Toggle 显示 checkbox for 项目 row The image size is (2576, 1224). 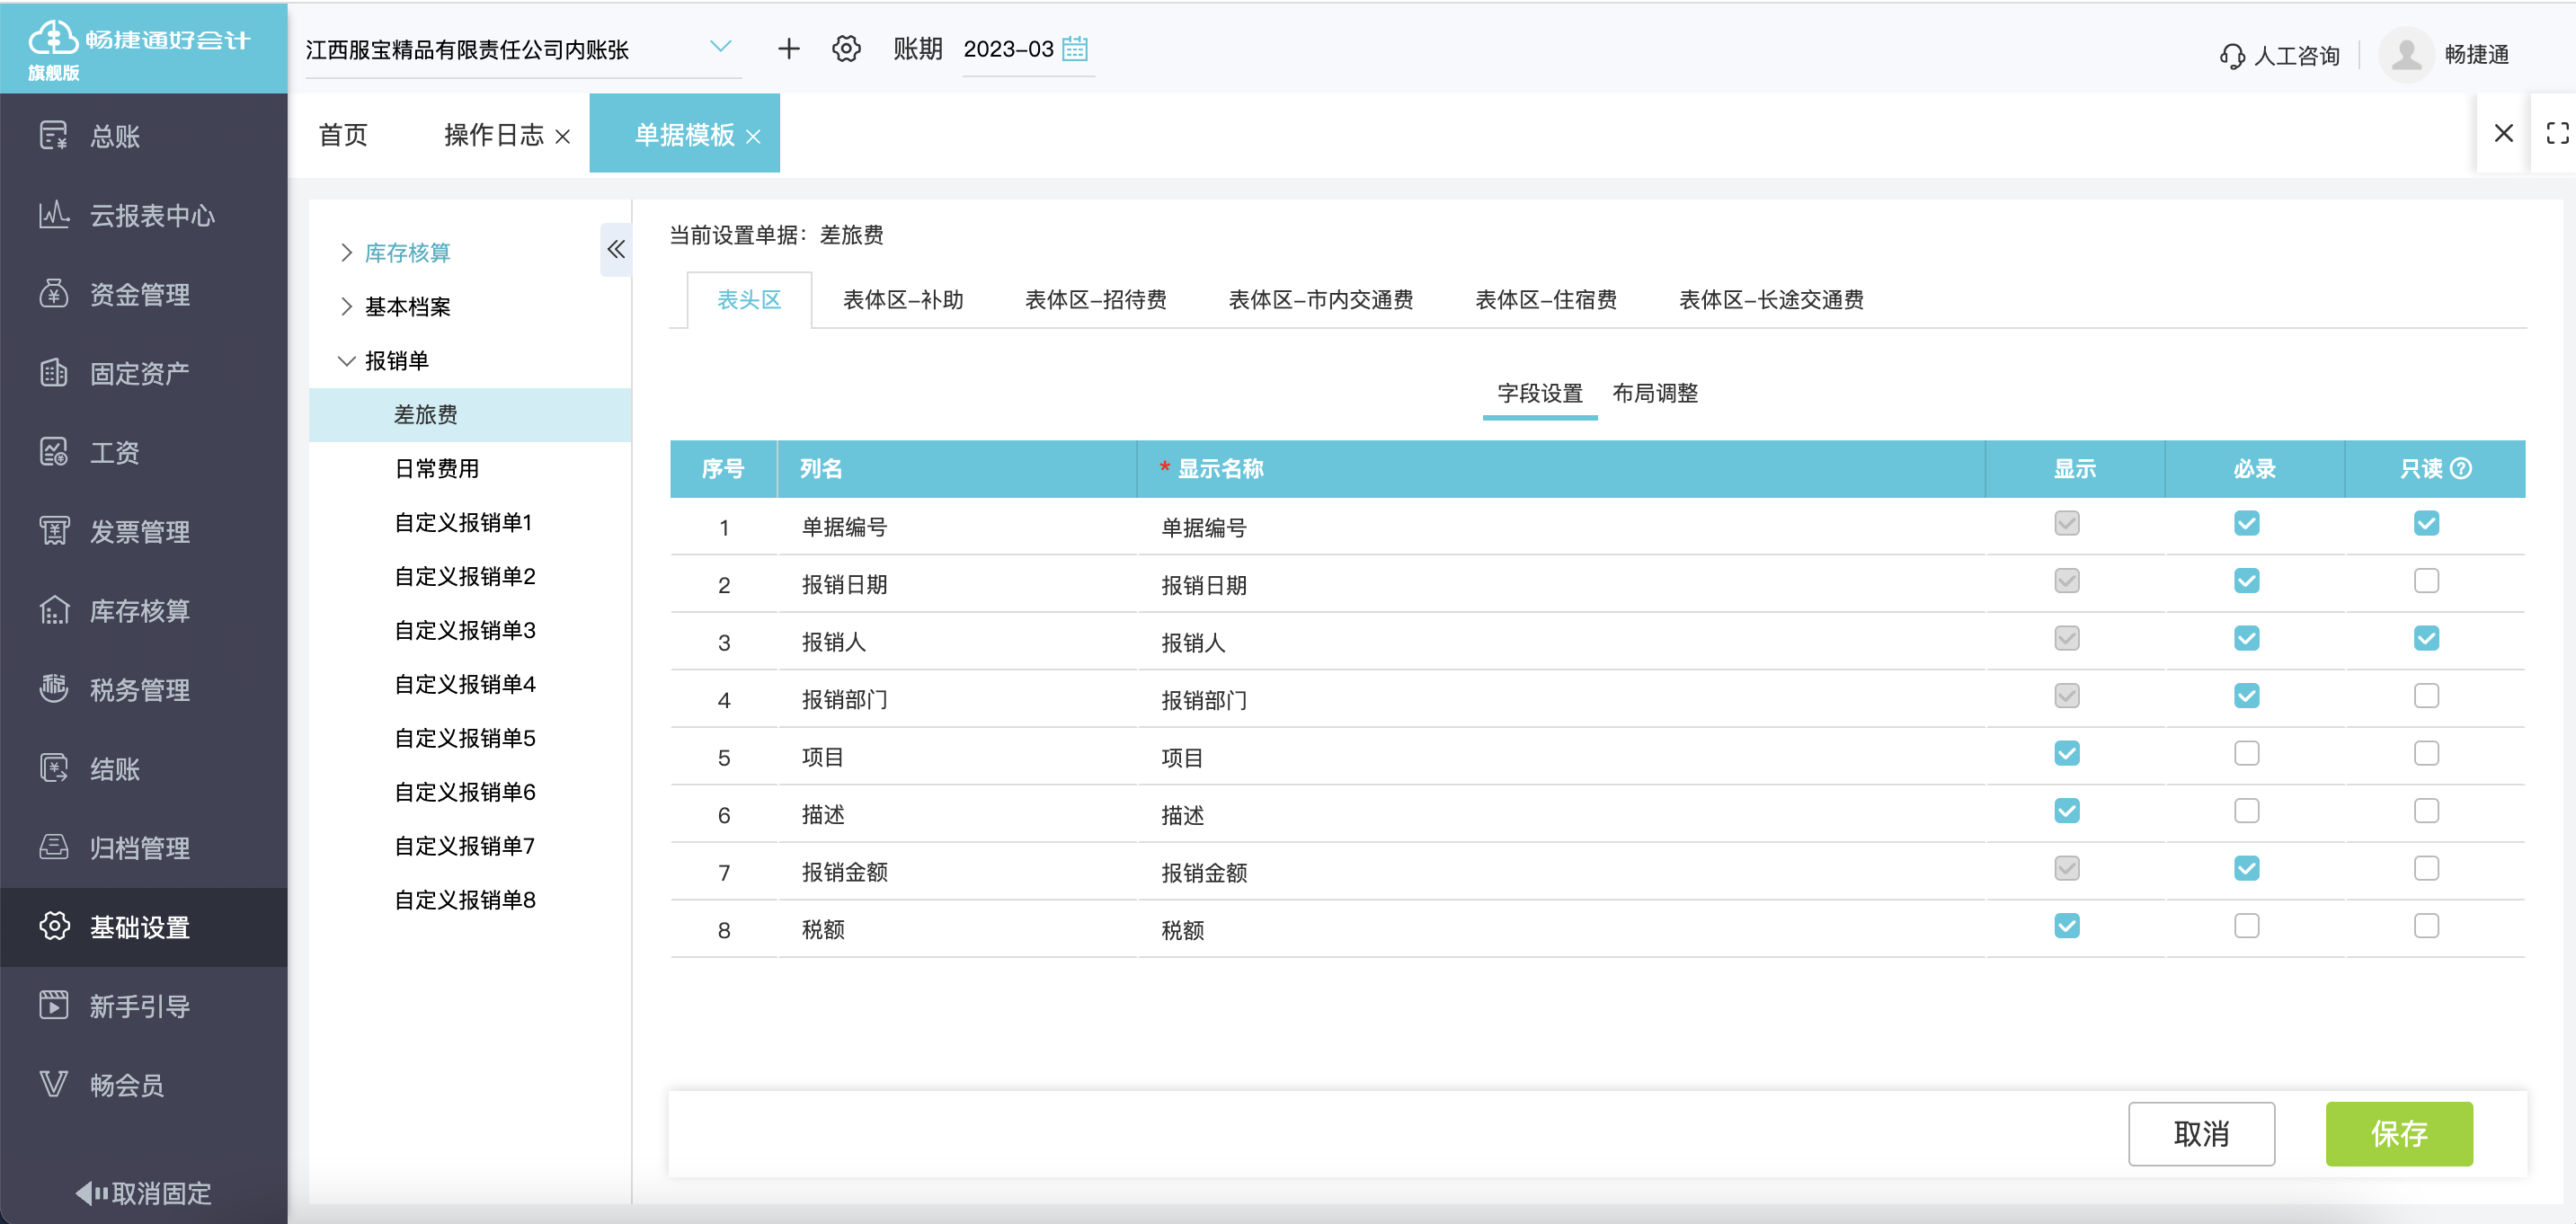coord(2066,758)
